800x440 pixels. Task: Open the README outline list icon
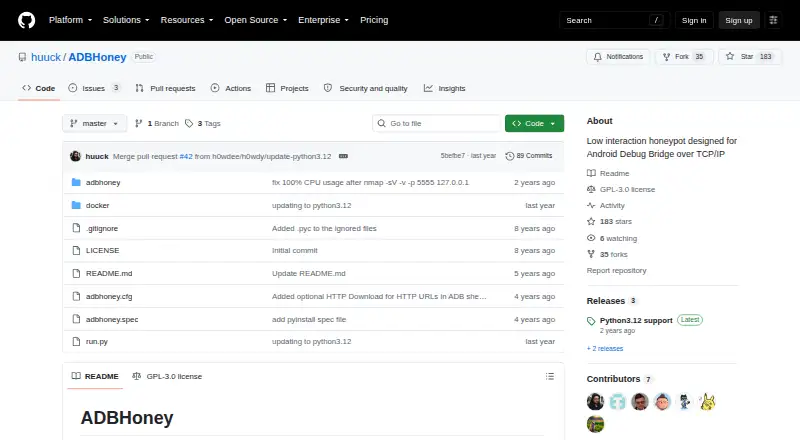549,376
